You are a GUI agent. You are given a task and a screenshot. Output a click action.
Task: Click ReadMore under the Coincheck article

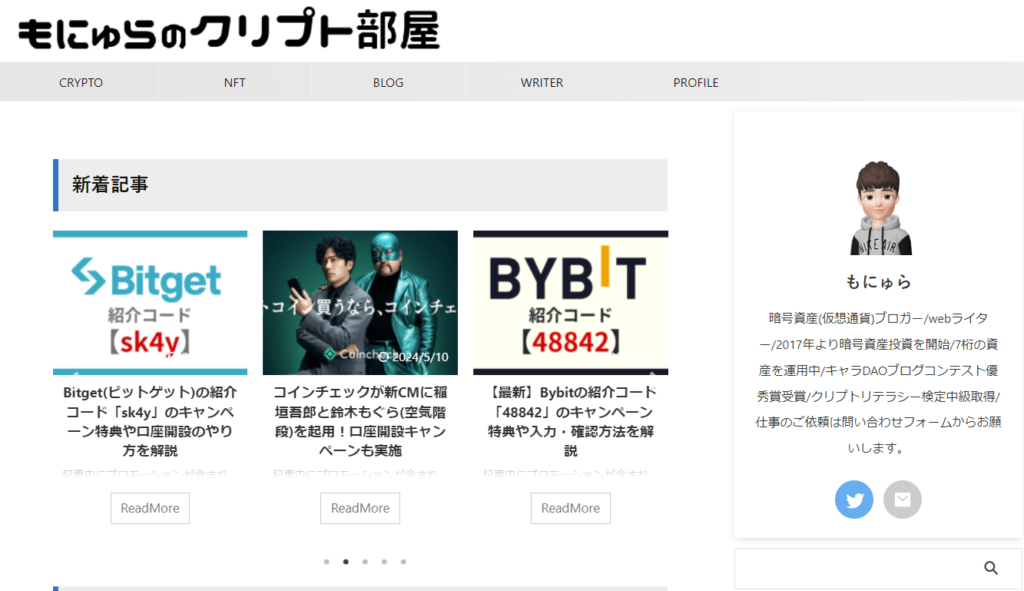click(360, 508)
